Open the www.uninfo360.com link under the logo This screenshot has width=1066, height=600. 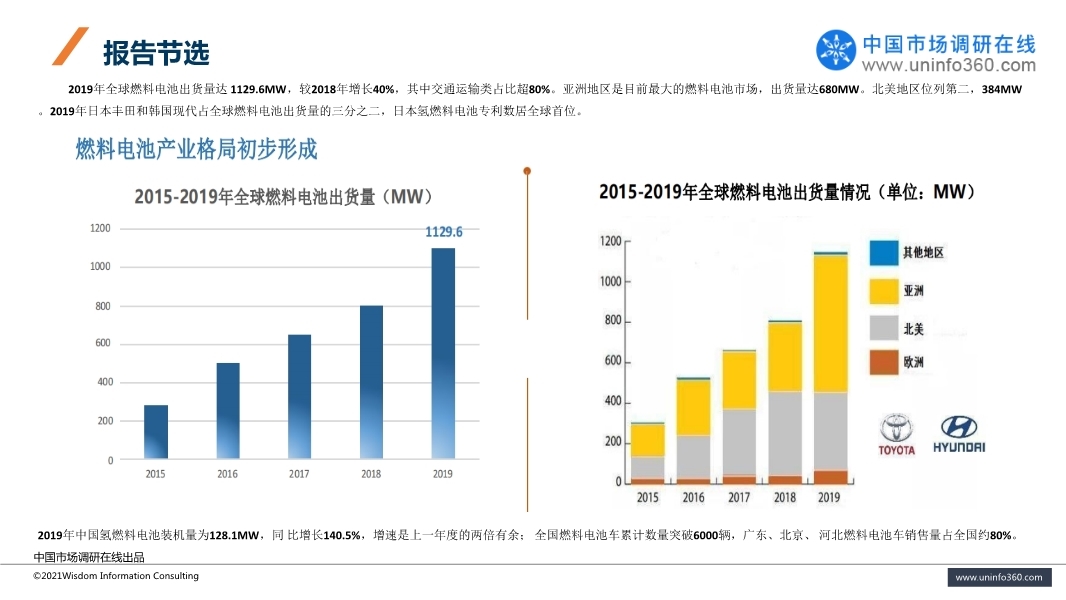(x=948, y=66)
